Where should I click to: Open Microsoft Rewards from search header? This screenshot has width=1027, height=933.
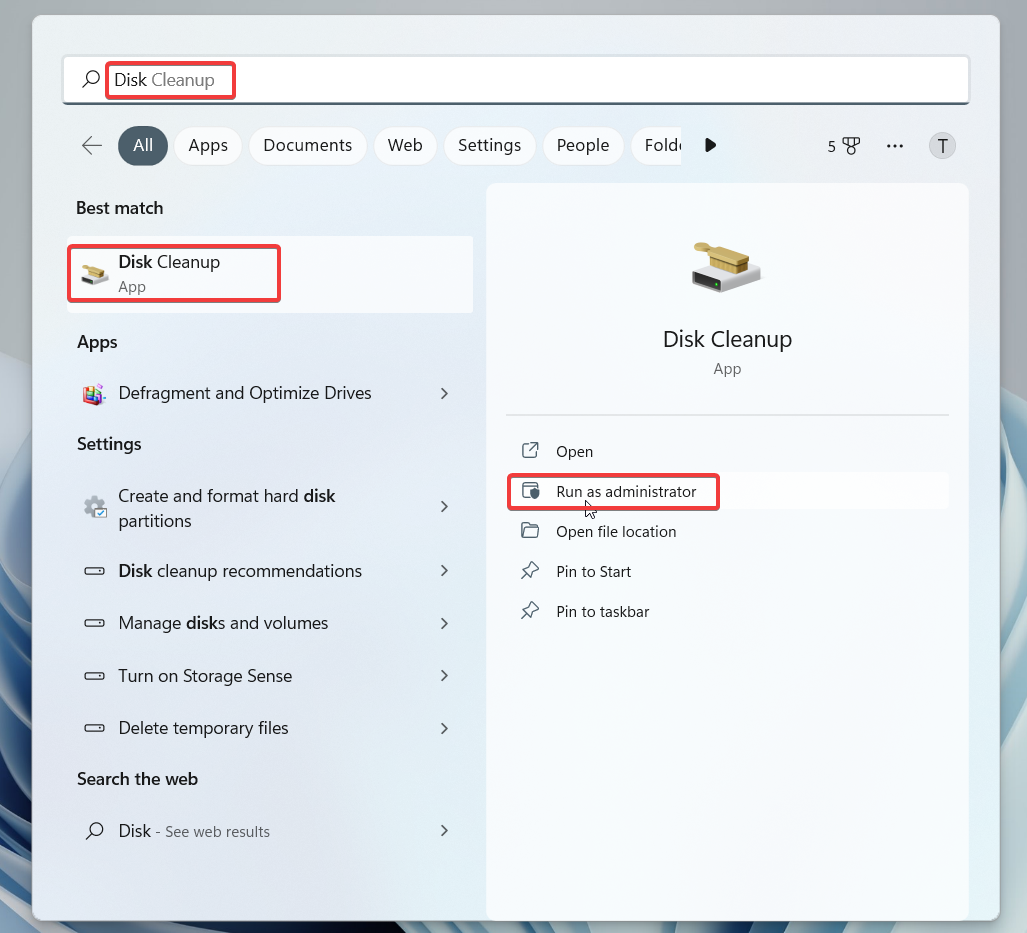(840, 145)
